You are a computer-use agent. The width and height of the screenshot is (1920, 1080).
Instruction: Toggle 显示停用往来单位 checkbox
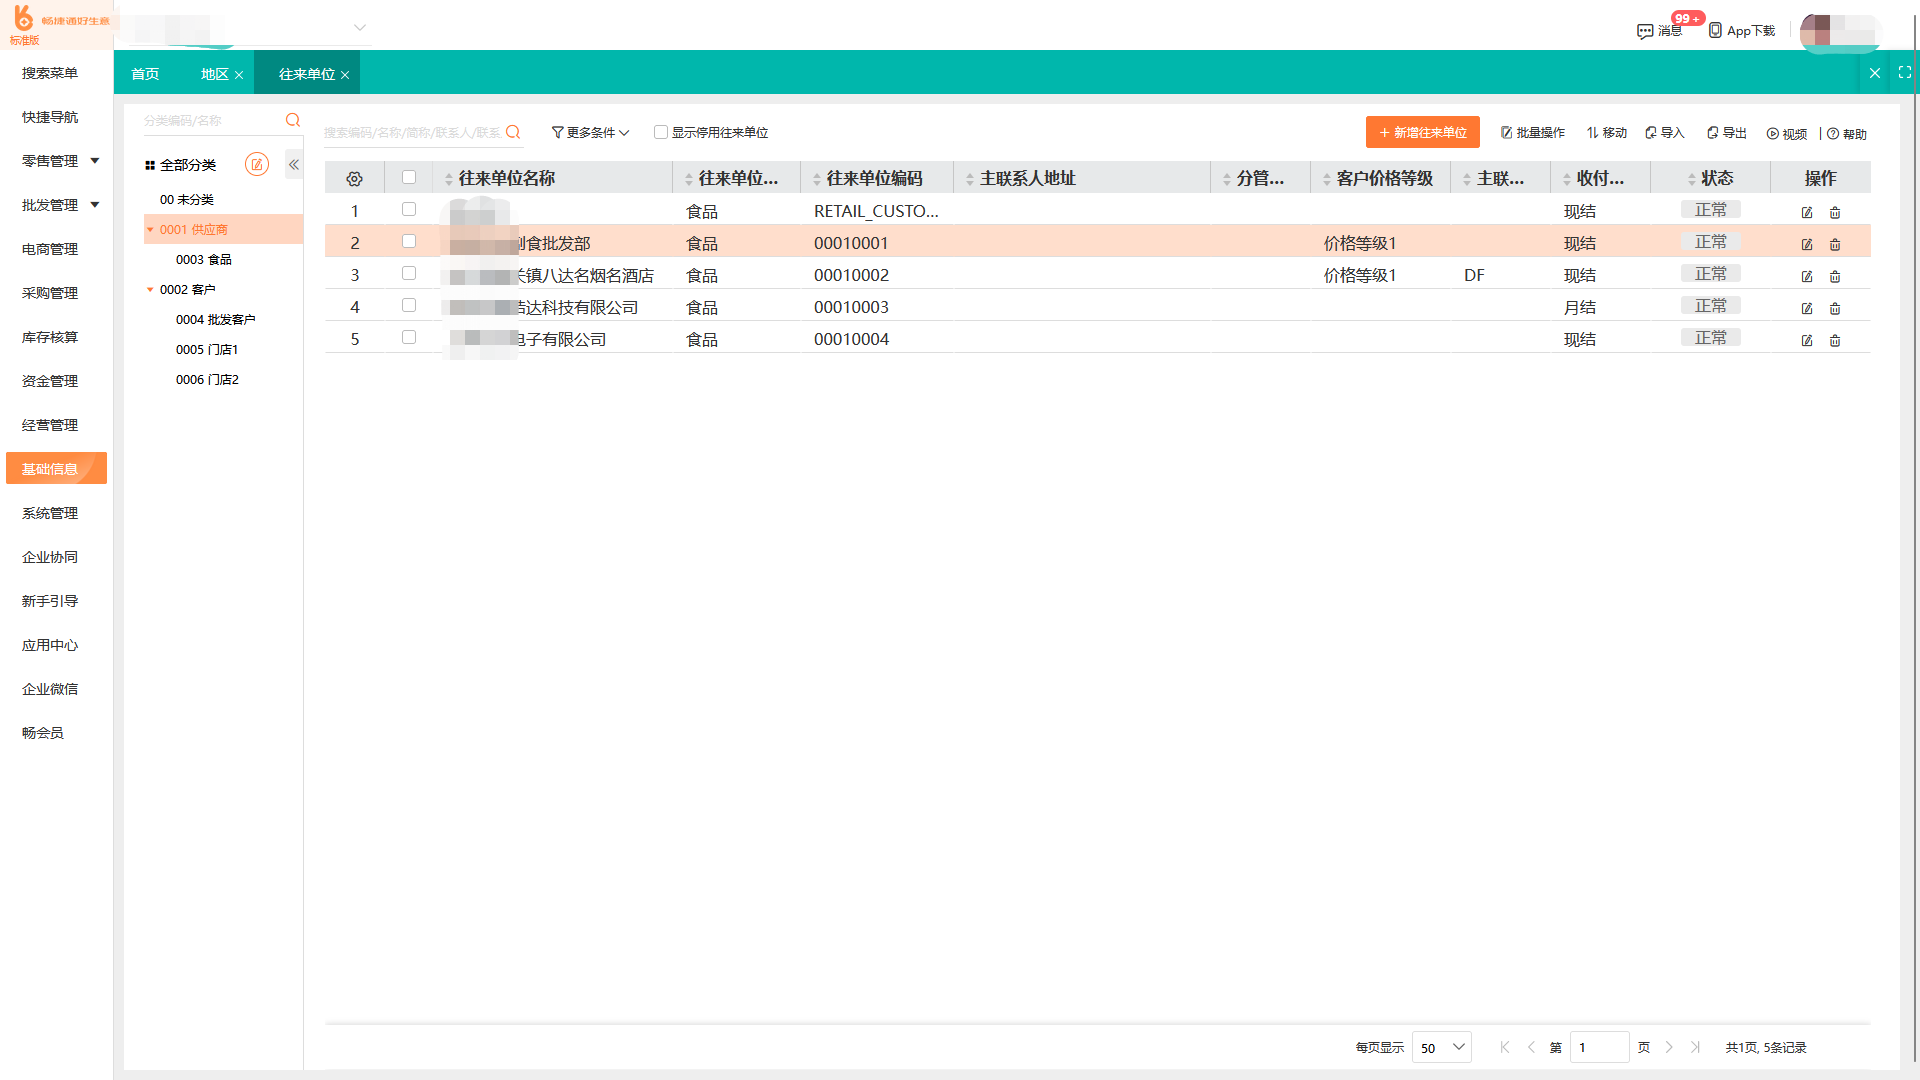click(x=663, y=132)
